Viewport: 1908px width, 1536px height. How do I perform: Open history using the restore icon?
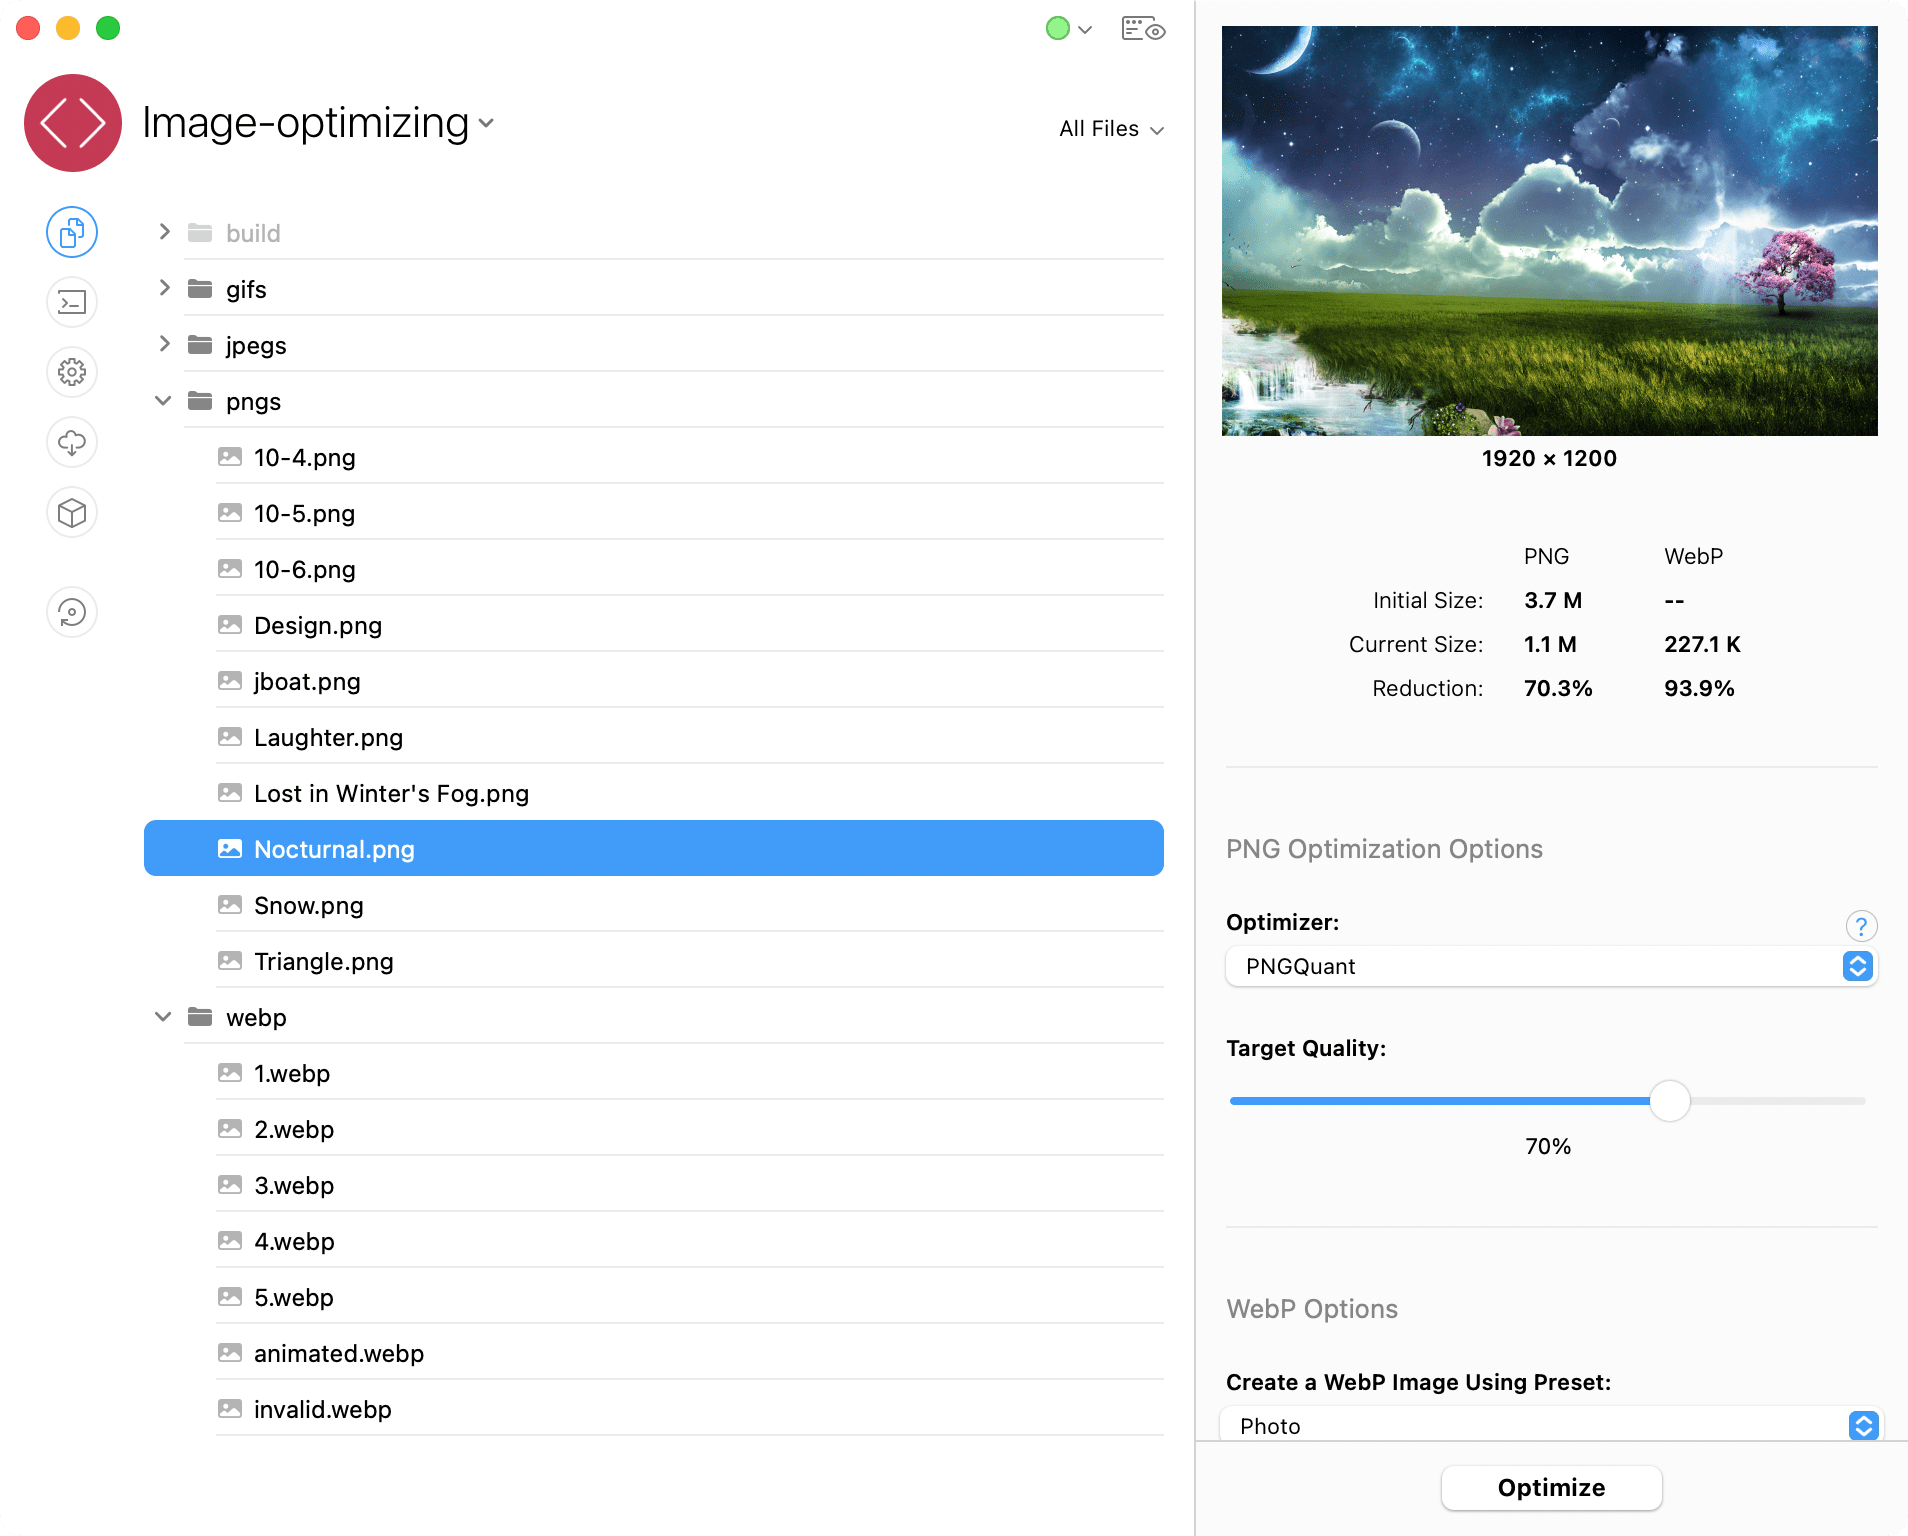(x=71, y=611)
